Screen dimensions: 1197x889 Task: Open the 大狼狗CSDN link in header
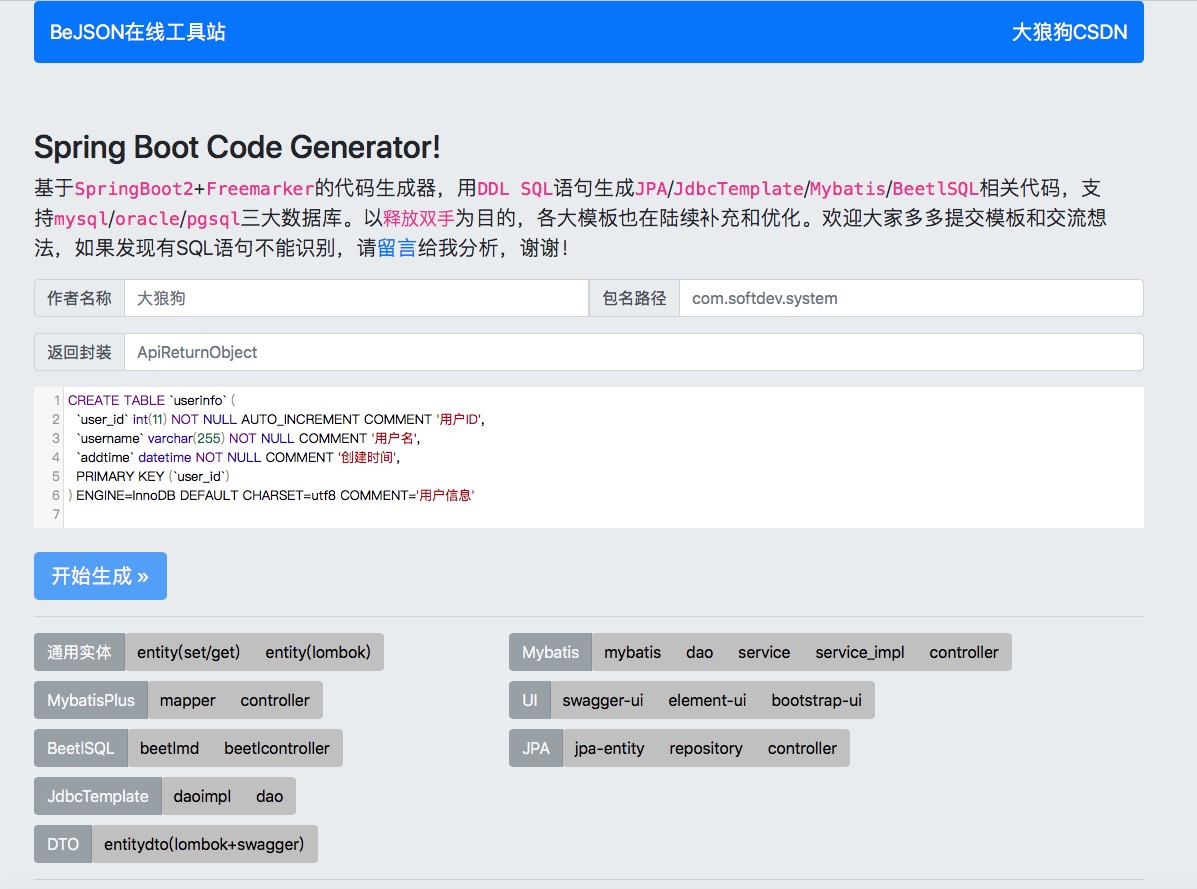[1069, 32]
